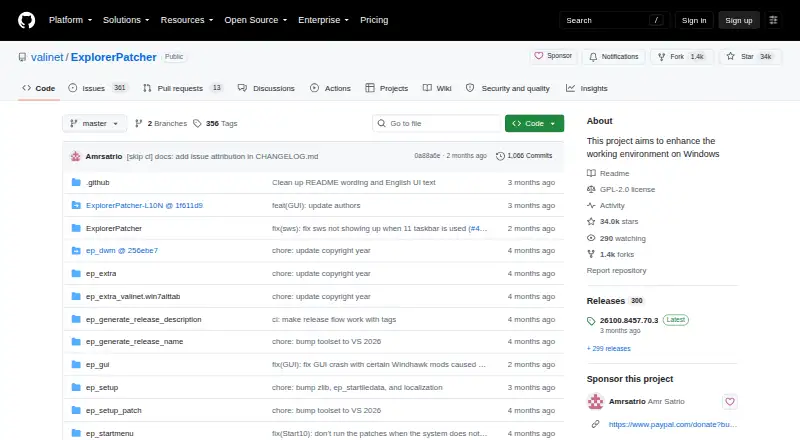This screenshot has height=440, width=800.
Task: Click the release tag icon for 26100.8457.70.3
Action: click(591, 321)
